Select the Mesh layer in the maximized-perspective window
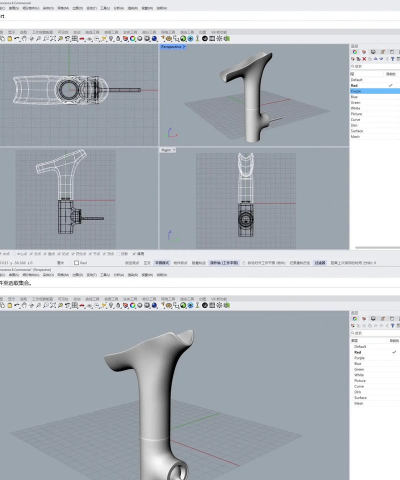 (375, 403)
